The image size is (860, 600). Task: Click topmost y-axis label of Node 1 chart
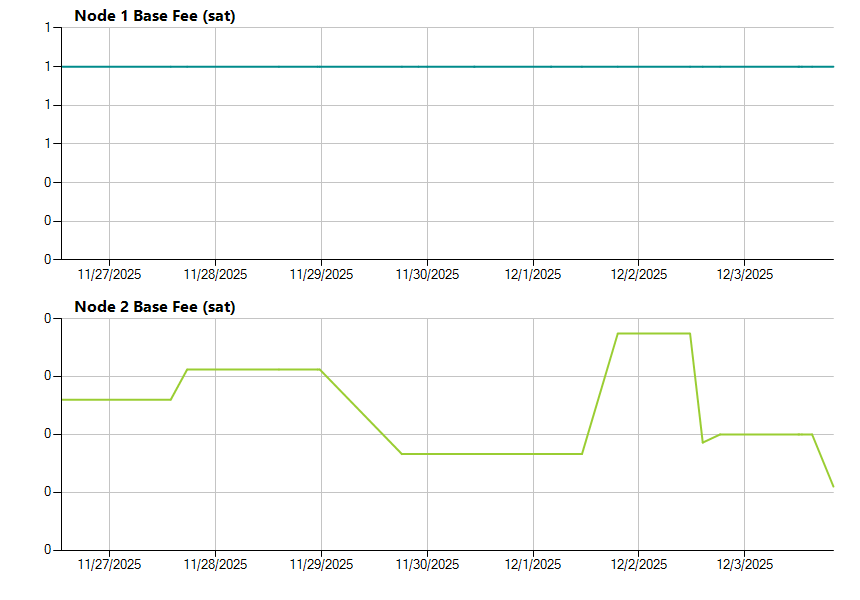pyautogui.click(x=46, y=28)
